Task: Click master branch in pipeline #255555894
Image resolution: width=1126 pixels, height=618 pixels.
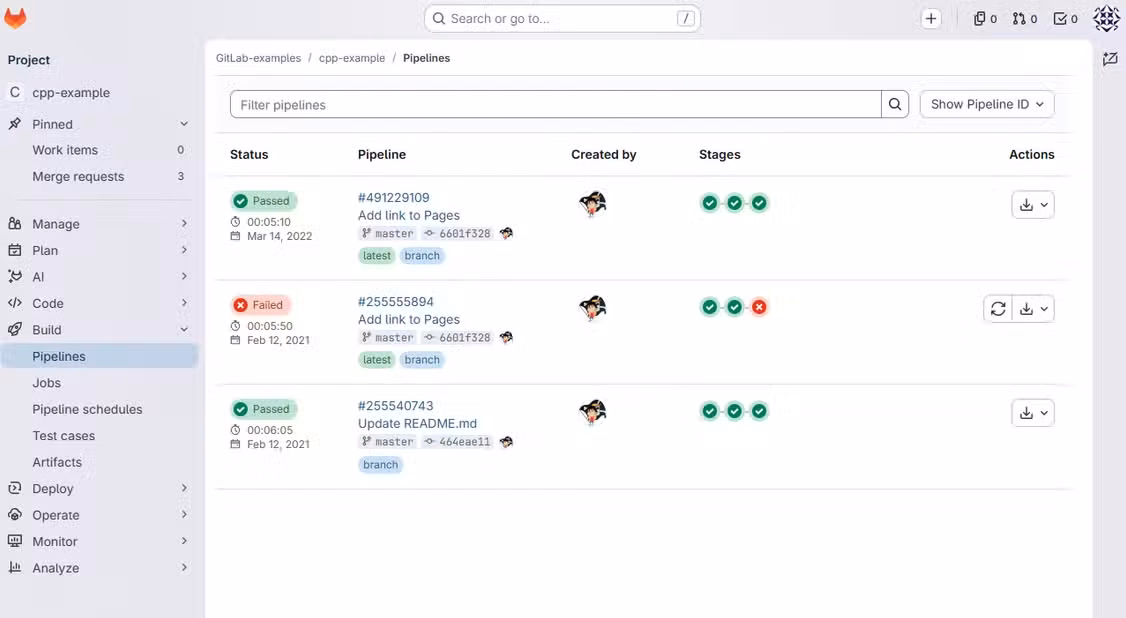Action: click(x=394, y=337)
